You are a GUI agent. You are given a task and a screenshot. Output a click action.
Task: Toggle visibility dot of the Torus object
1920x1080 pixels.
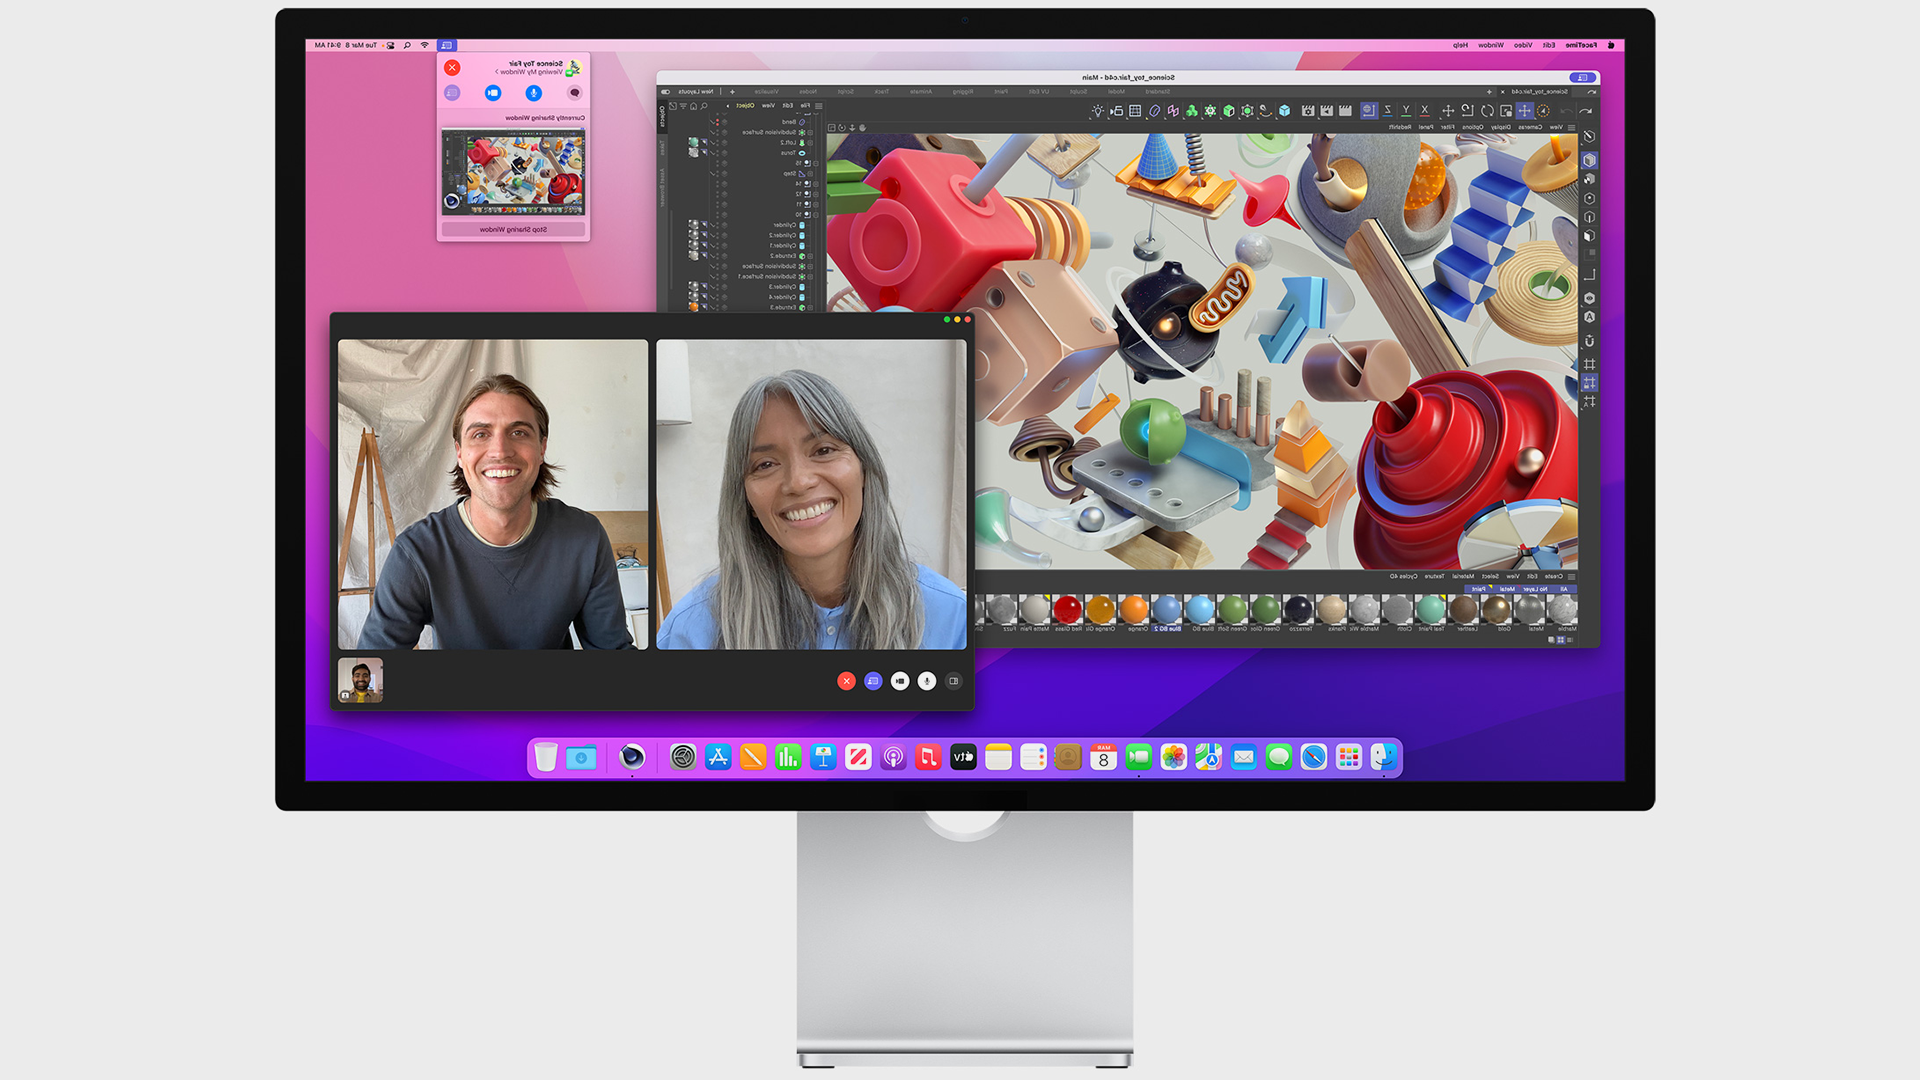coord(718,153)
